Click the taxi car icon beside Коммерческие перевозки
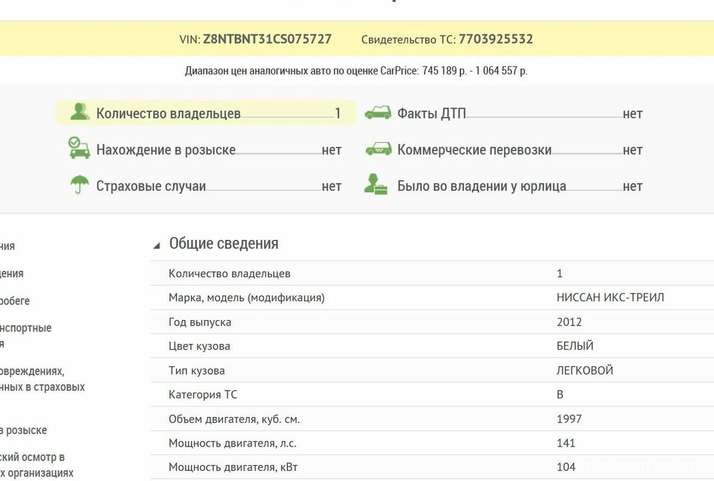The width and height of the screenshot is (714, 481). click(x=378, y=149)
